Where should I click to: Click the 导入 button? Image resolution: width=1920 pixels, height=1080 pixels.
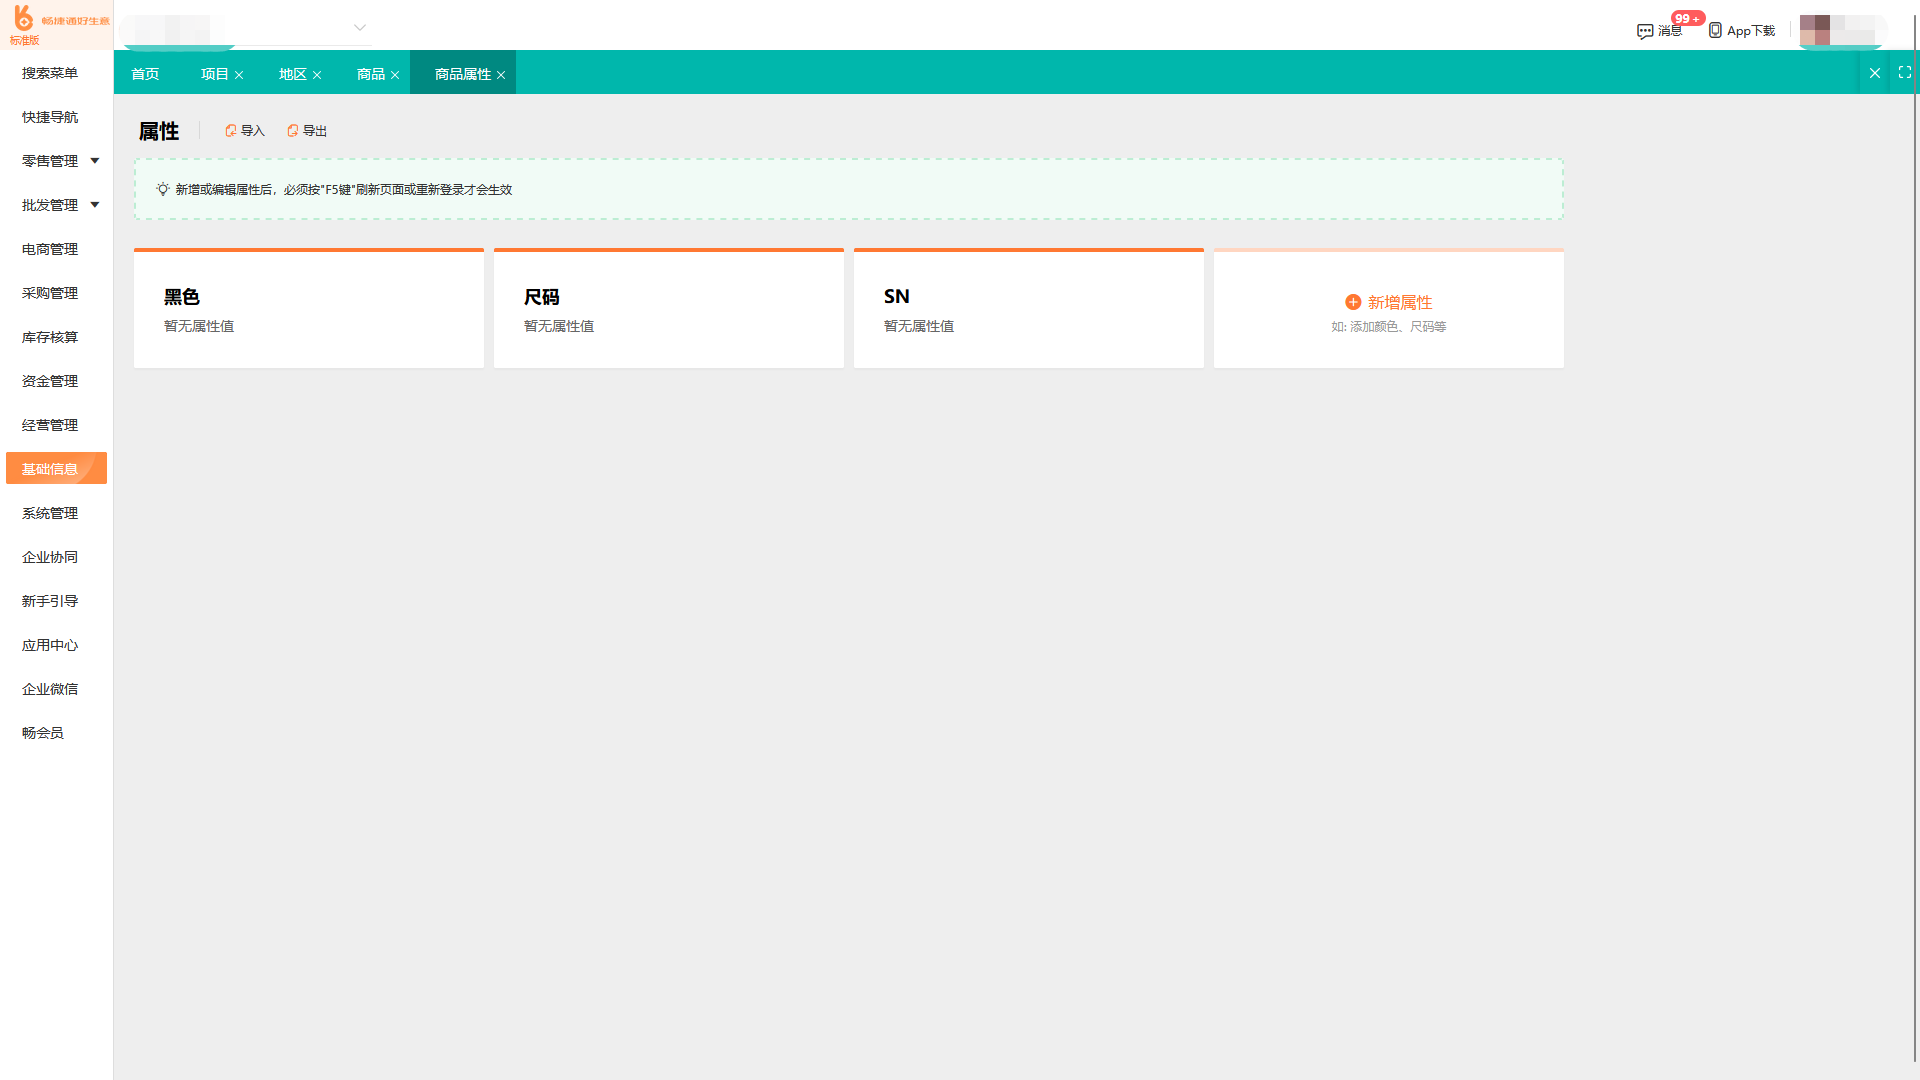[244, 131]
